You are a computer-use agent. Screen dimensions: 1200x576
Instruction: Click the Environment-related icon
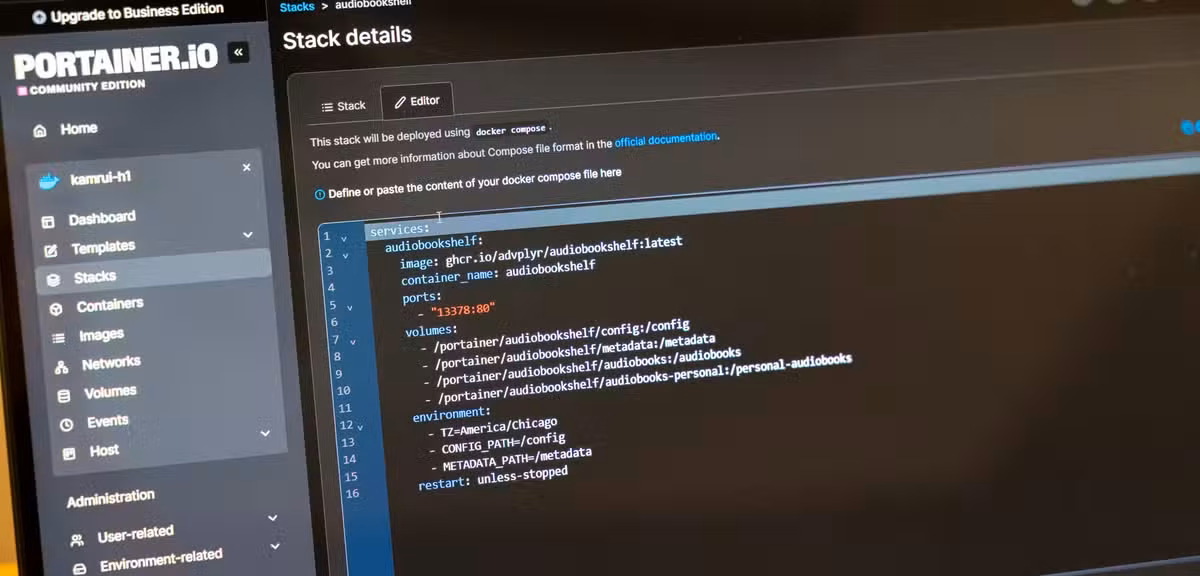click(x=80, y=567)
